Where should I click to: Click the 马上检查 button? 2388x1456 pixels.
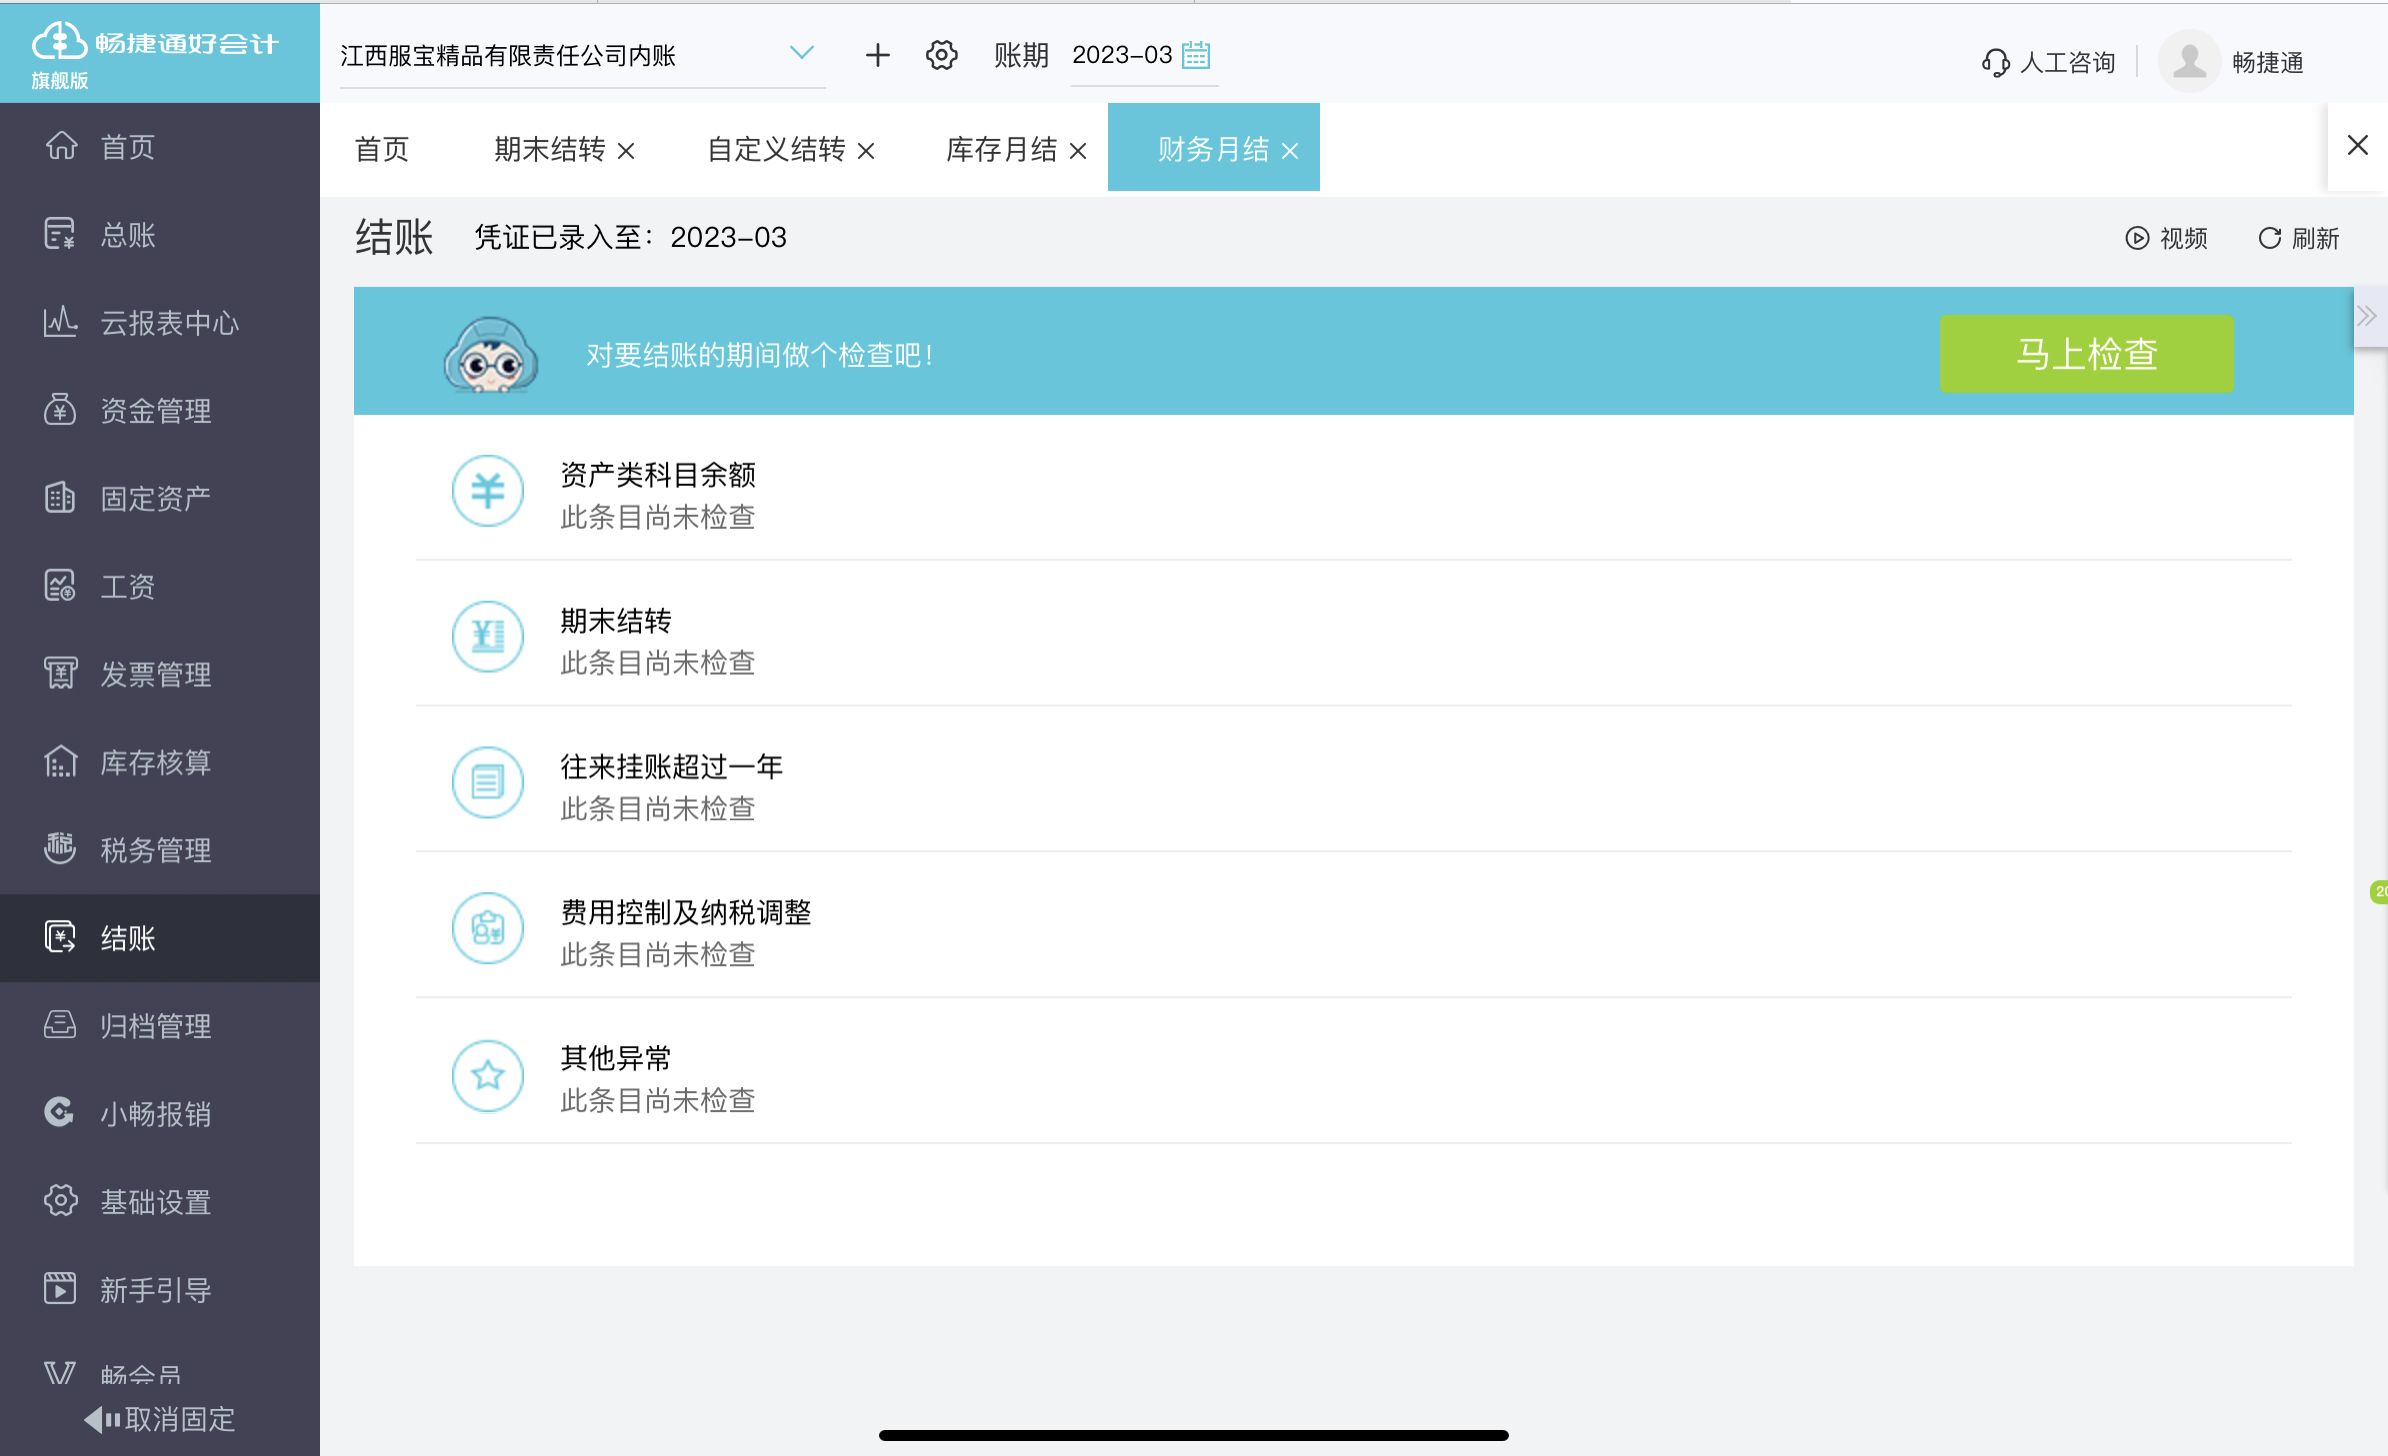pos(2088,355)
